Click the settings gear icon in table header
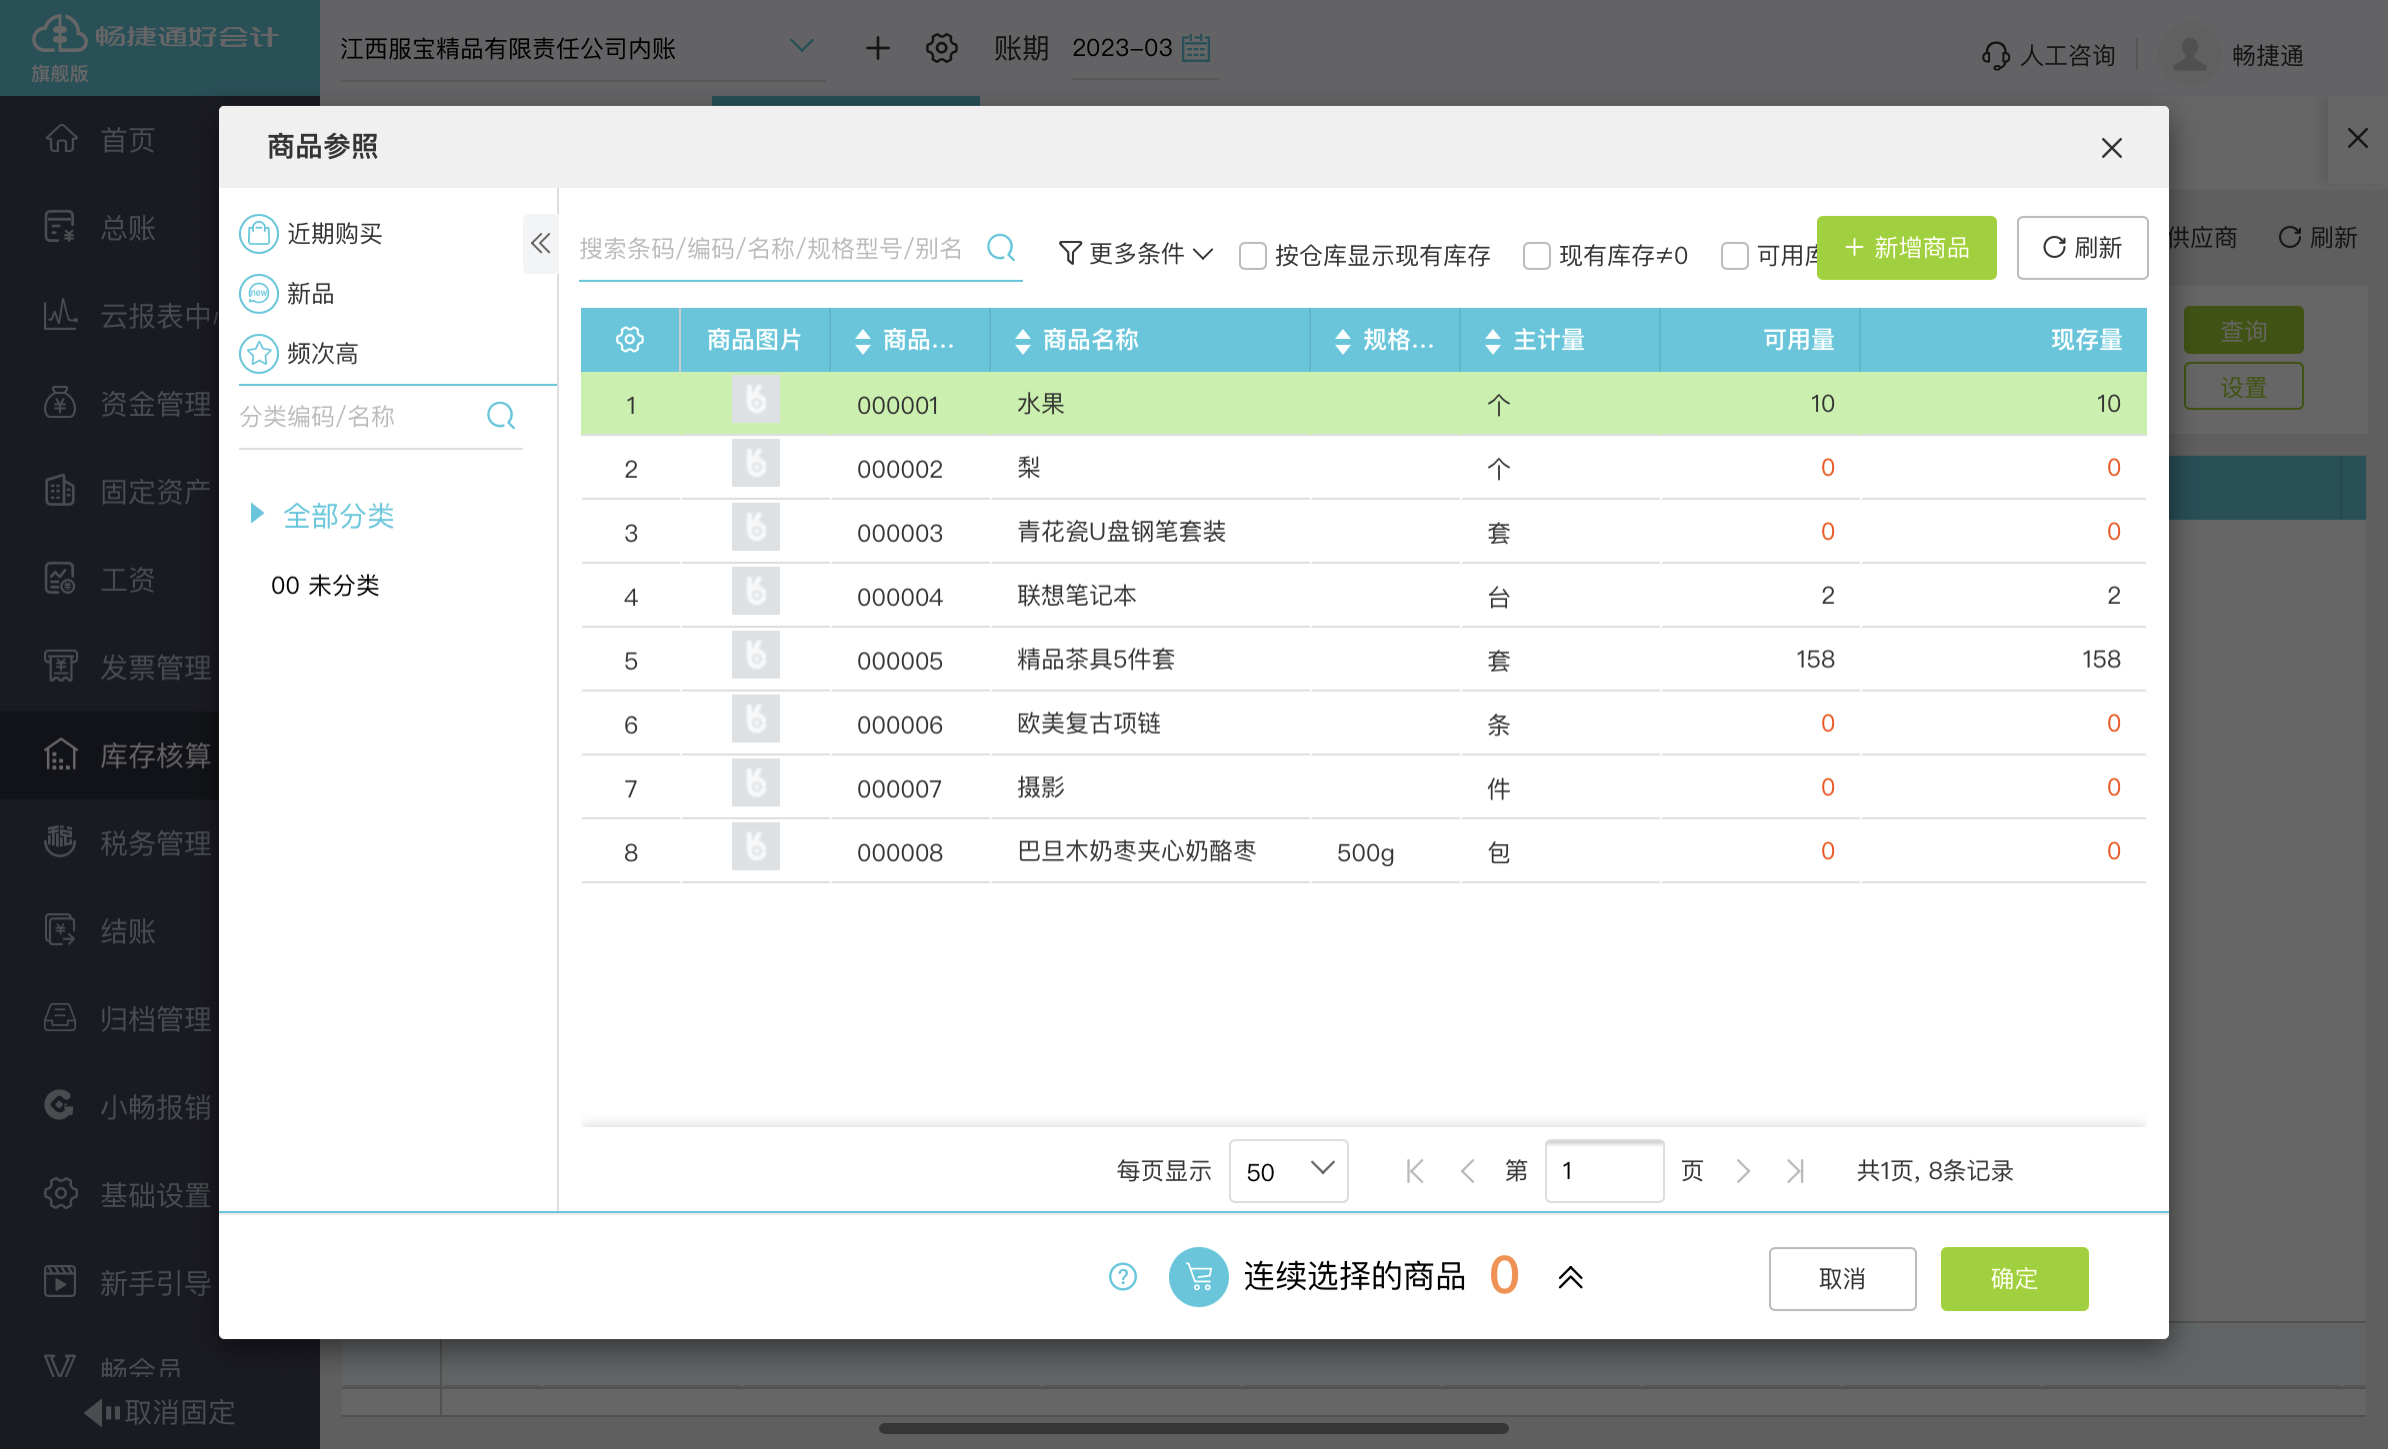This screenshot has width=2388, height=1449. (x=631, y=338)
